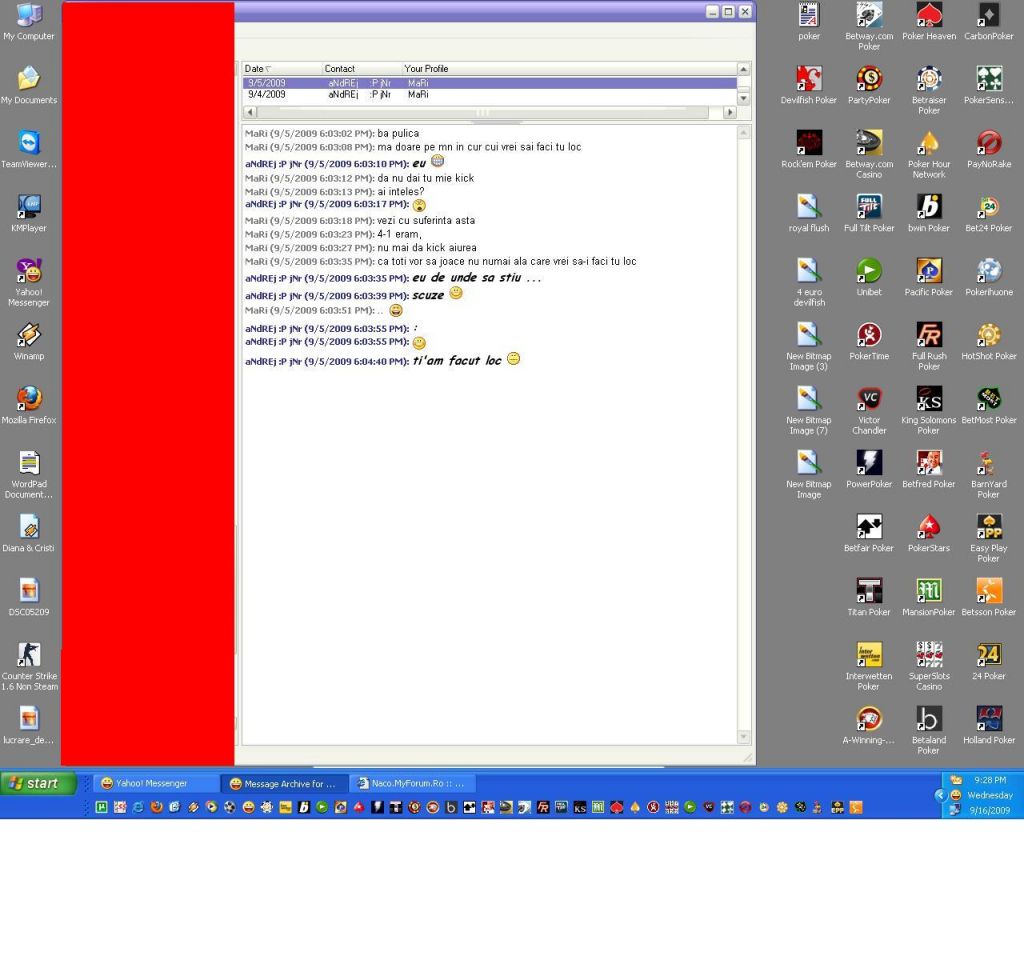Open the Mozilla Firefox desktop icon
This screenshot has width=1024, height=960.
[x=29, y=400]
